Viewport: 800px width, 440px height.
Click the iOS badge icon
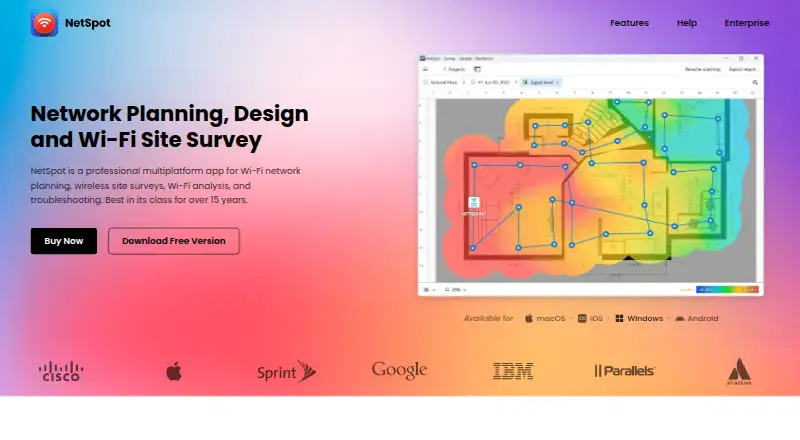click(582, 319)
